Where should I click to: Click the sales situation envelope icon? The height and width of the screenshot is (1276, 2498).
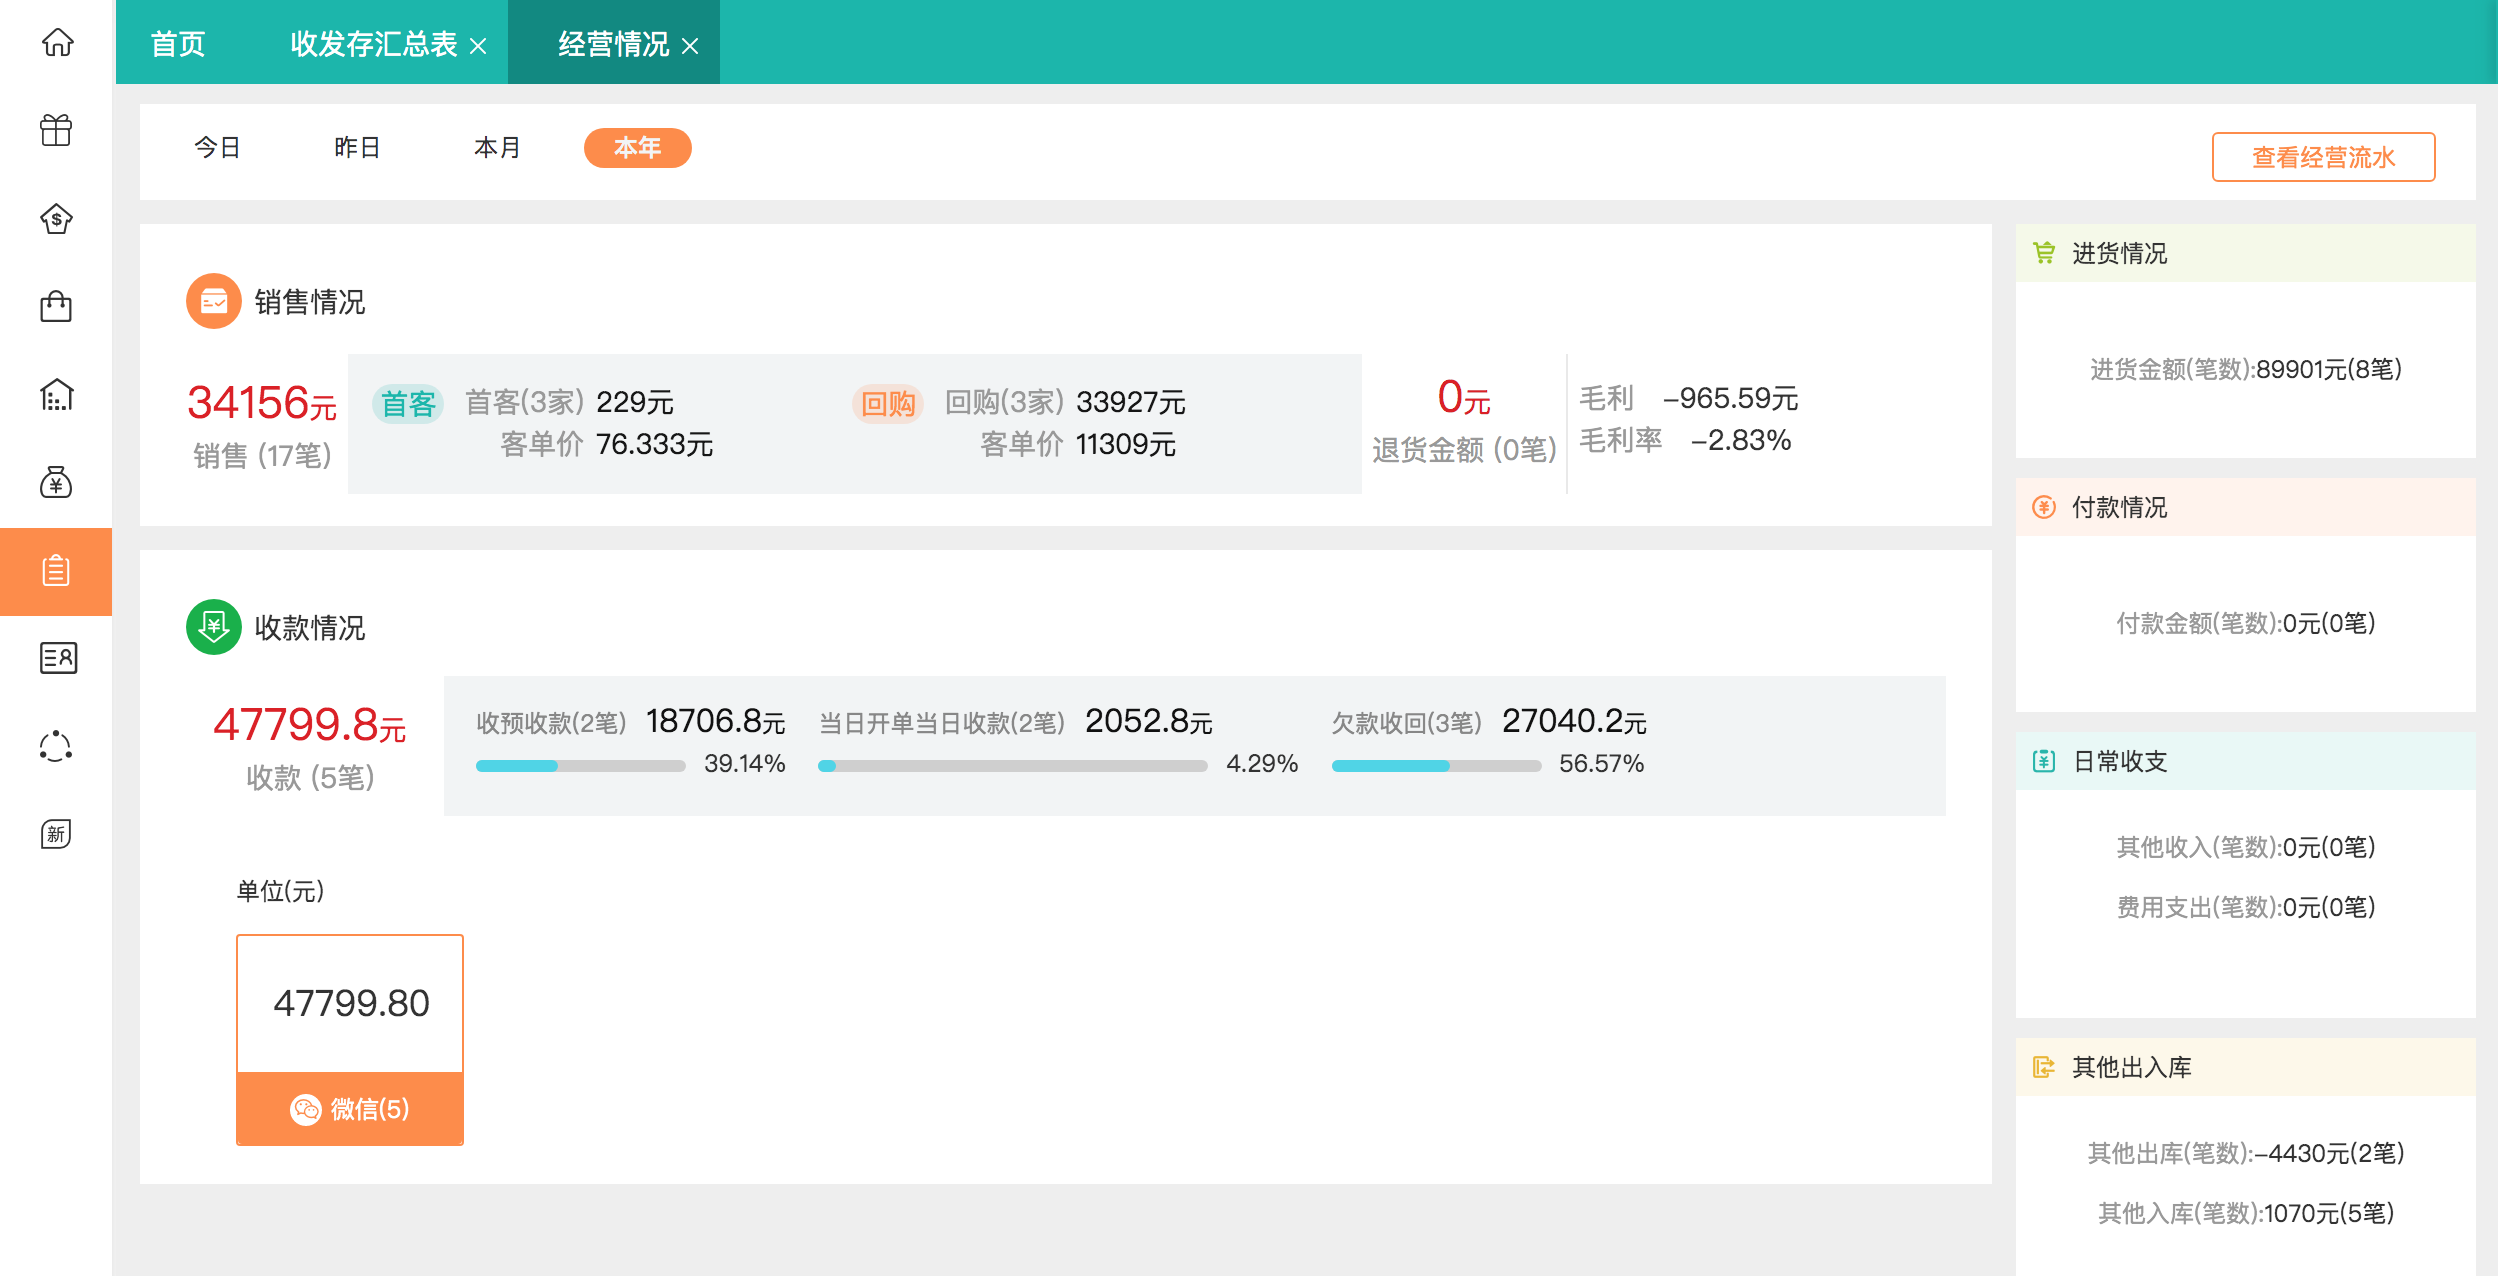pyautogui.click(x=212, y=299)
